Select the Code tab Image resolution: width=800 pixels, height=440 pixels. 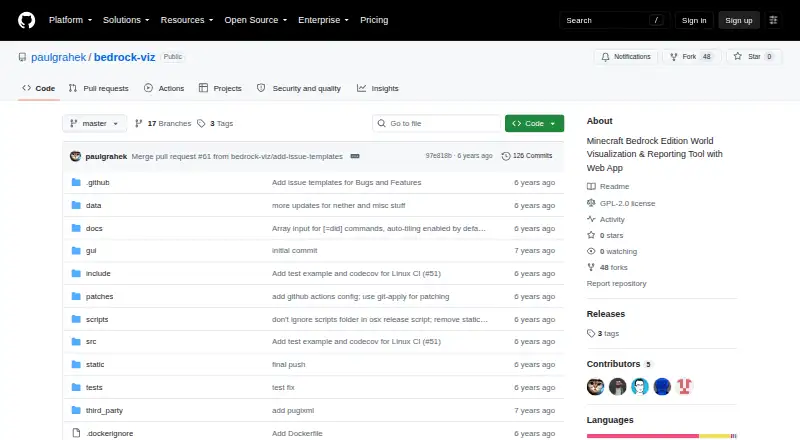38,88
